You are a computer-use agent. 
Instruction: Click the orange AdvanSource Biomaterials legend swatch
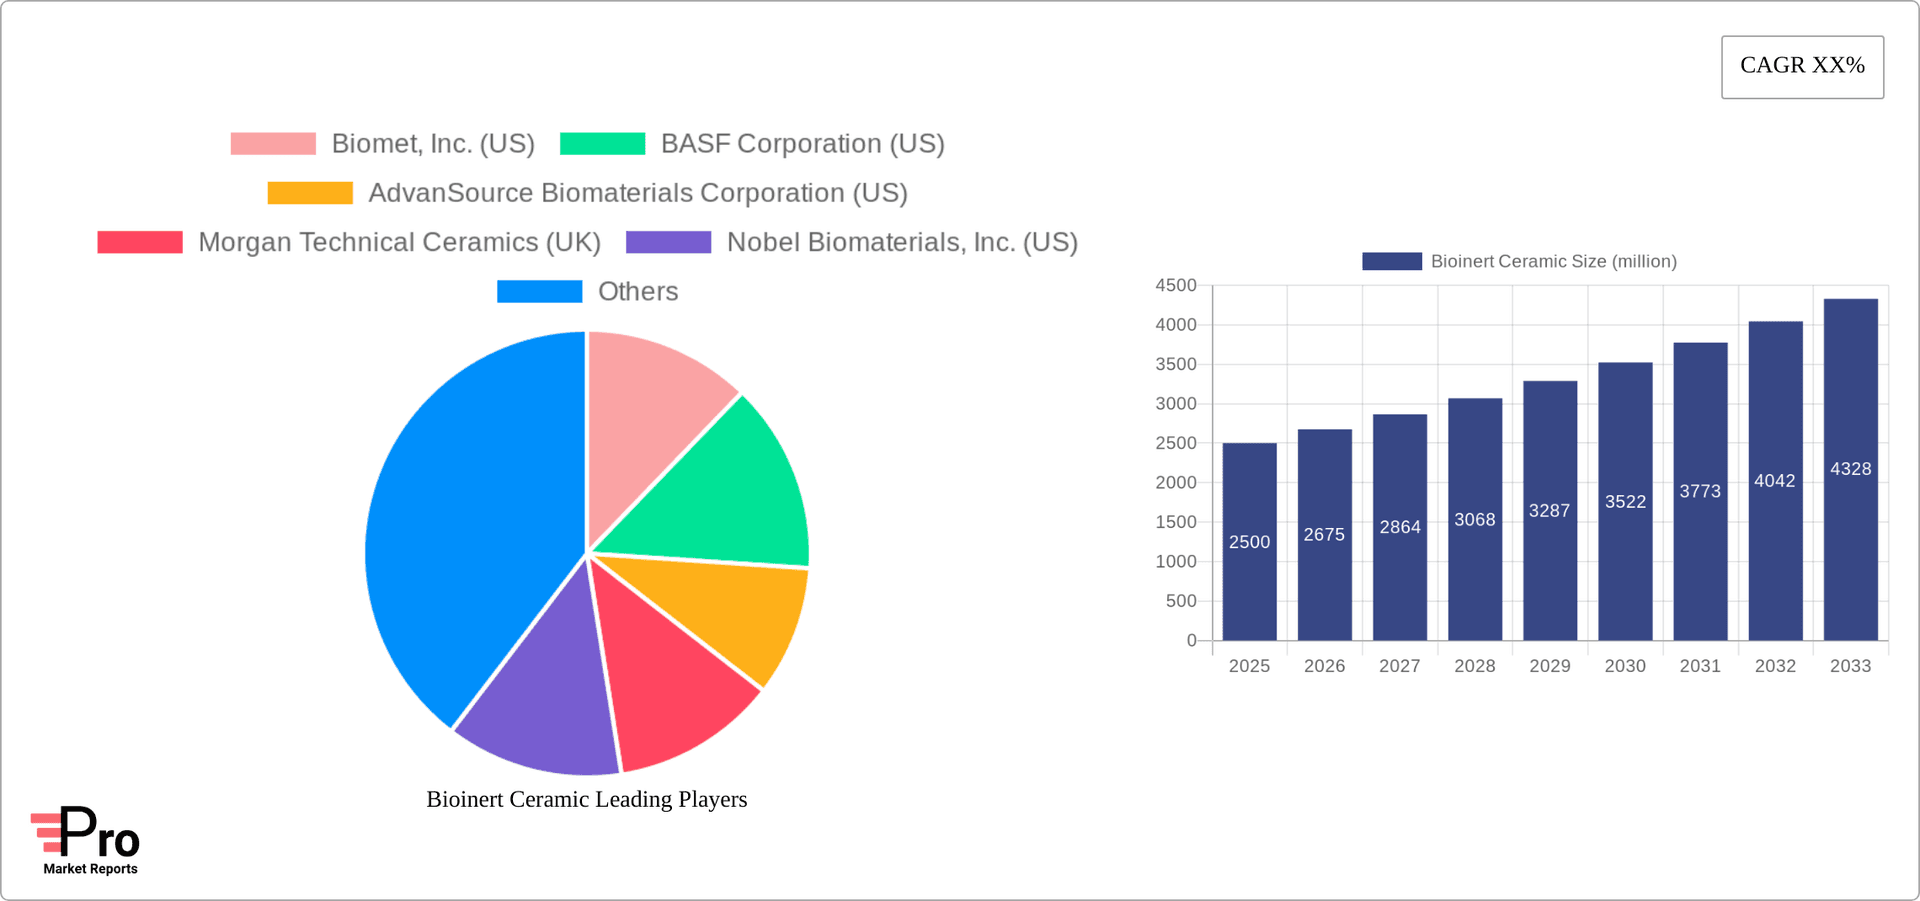[x=309, y=192]
